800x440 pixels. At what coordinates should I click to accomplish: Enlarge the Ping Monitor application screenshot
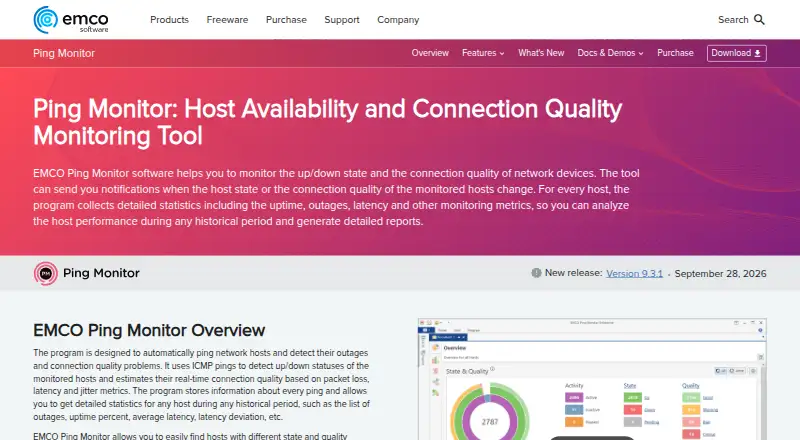pos(592,379)
